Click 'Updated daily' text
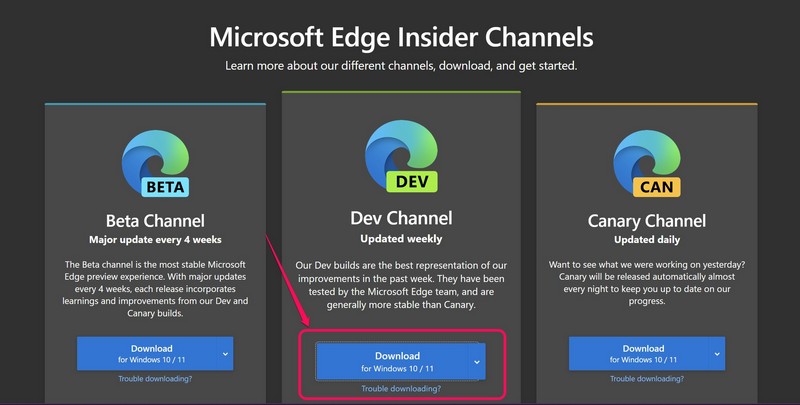 [x=647, y=240]
